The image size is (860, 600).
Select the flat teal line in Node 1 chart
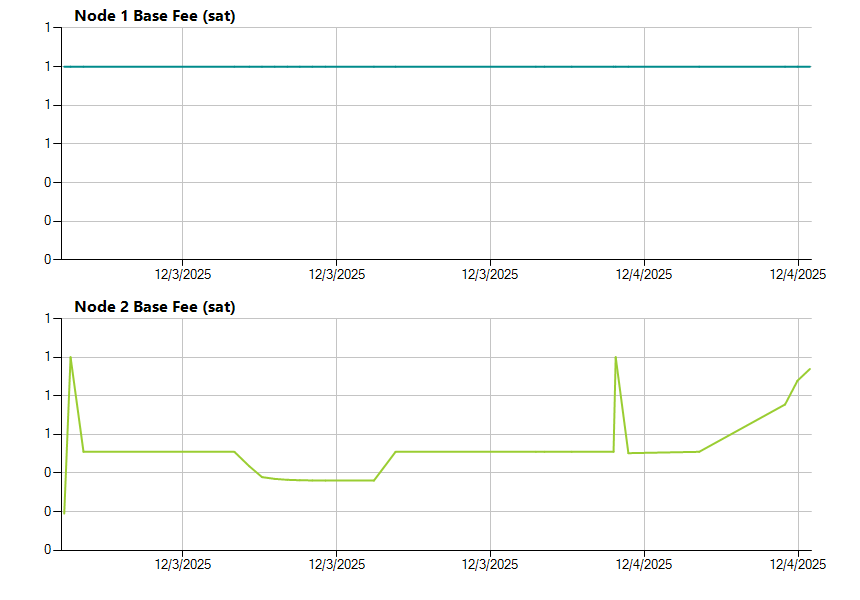pyautogui.click(x=436, y=67)
